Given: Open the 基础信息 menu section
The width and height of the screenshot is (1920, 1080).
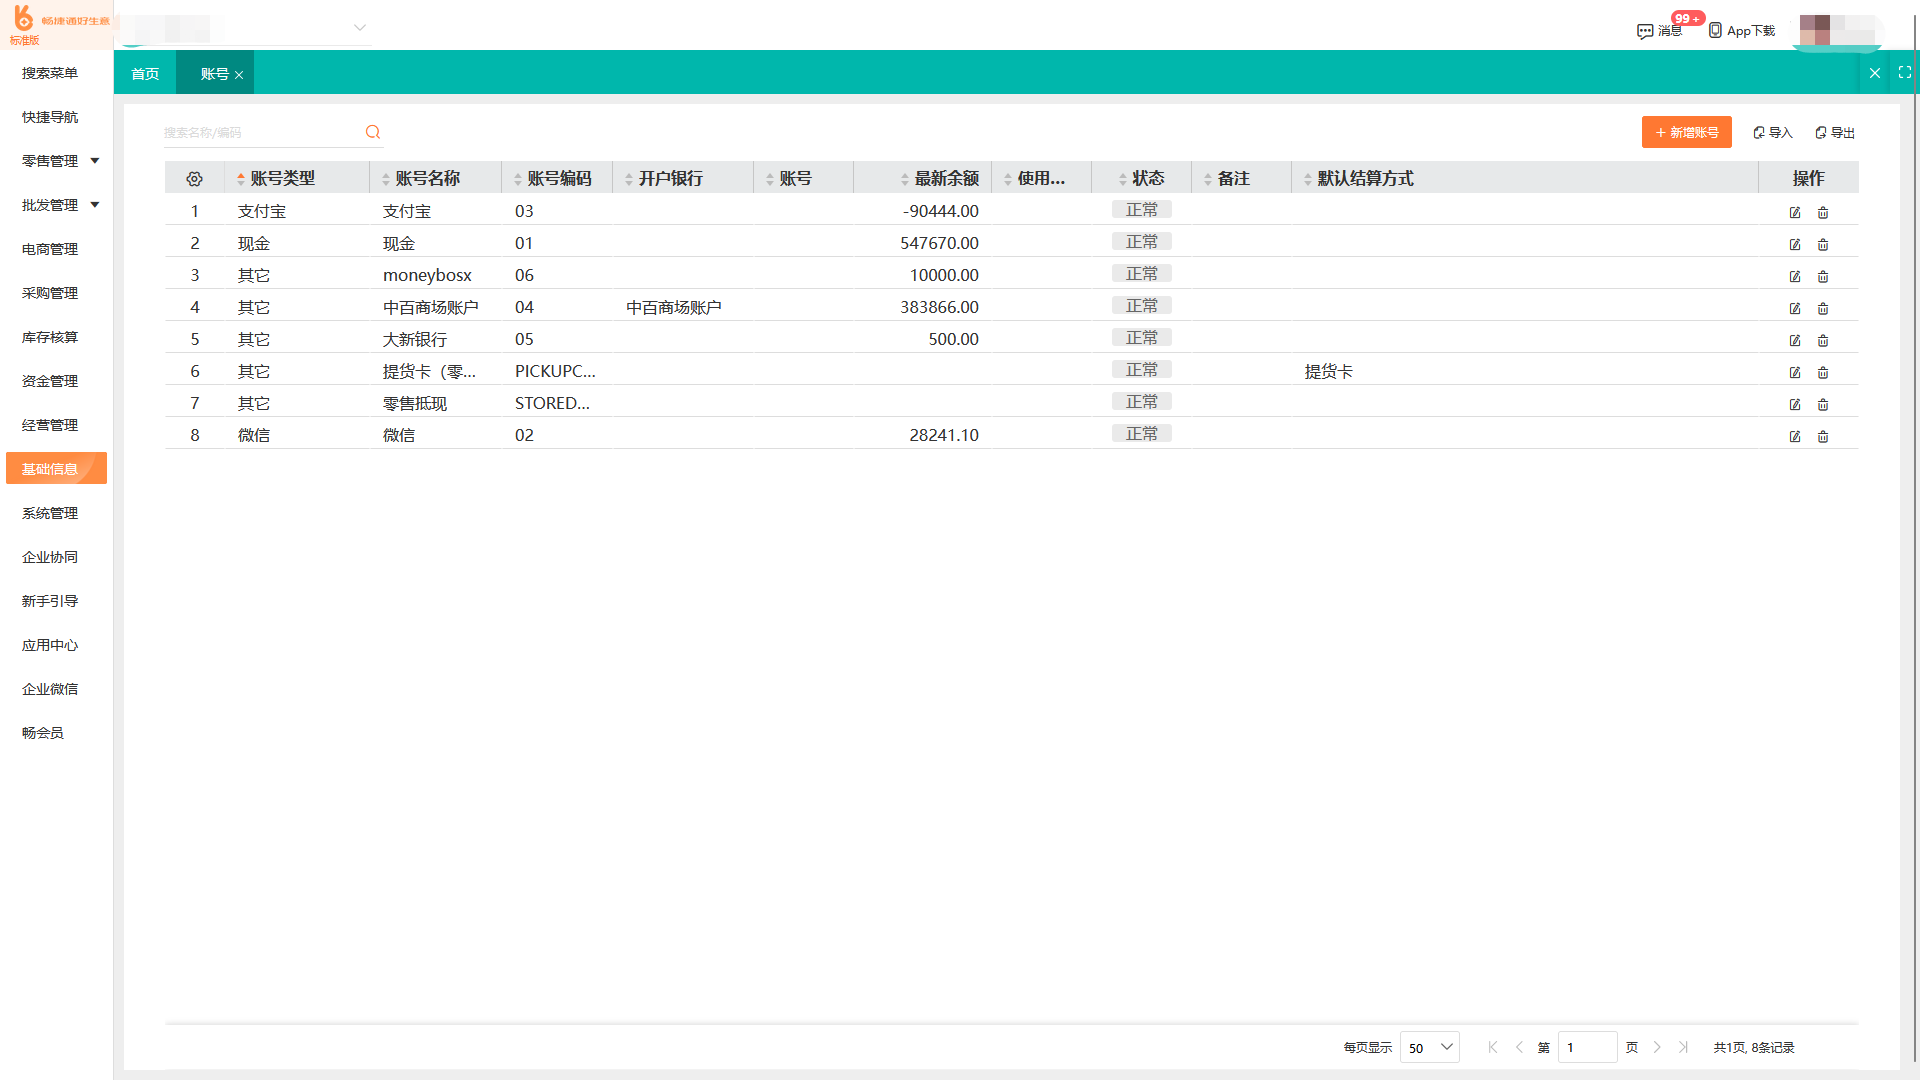Looking at the screenshot, I should pyautogui.click(x=53, y=468).
